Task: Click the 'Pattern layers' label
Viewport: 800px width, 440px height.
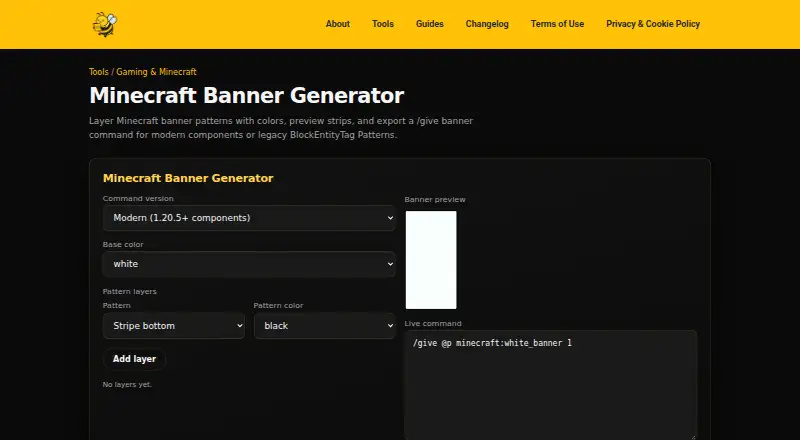Action: (x=130, y=291)
